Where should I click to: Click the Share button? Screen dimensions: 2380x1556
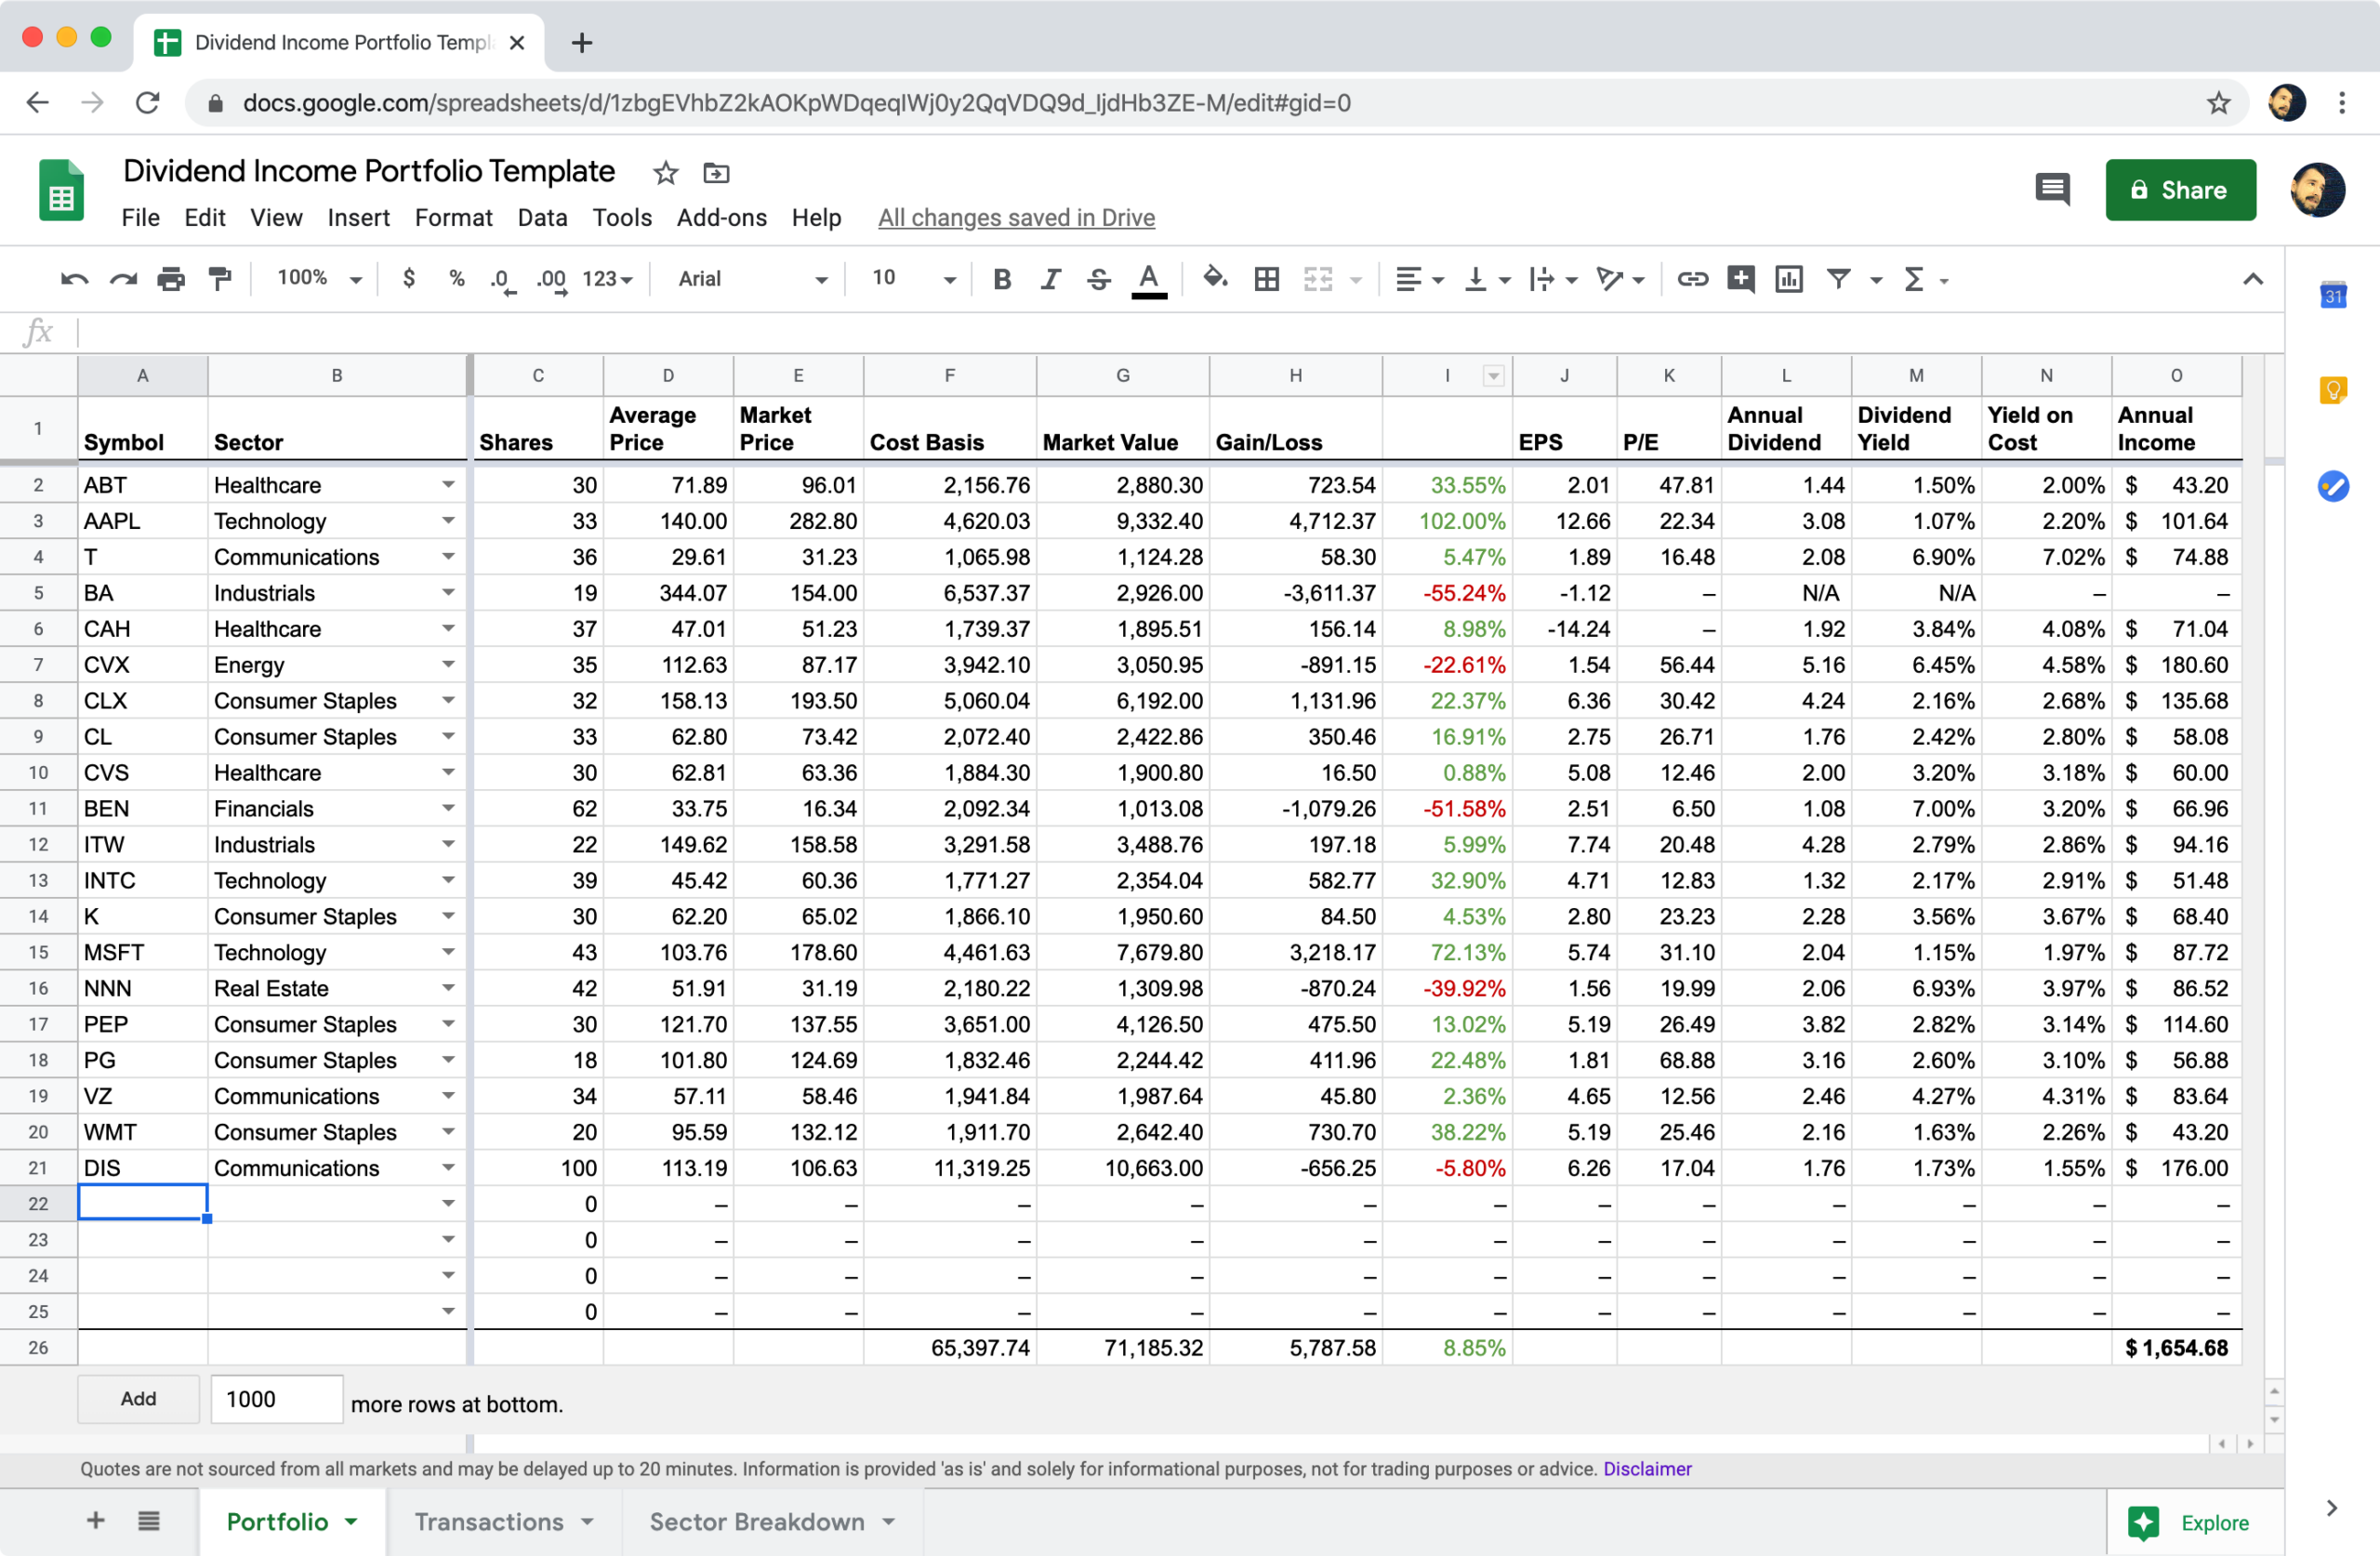(2180, 190)
